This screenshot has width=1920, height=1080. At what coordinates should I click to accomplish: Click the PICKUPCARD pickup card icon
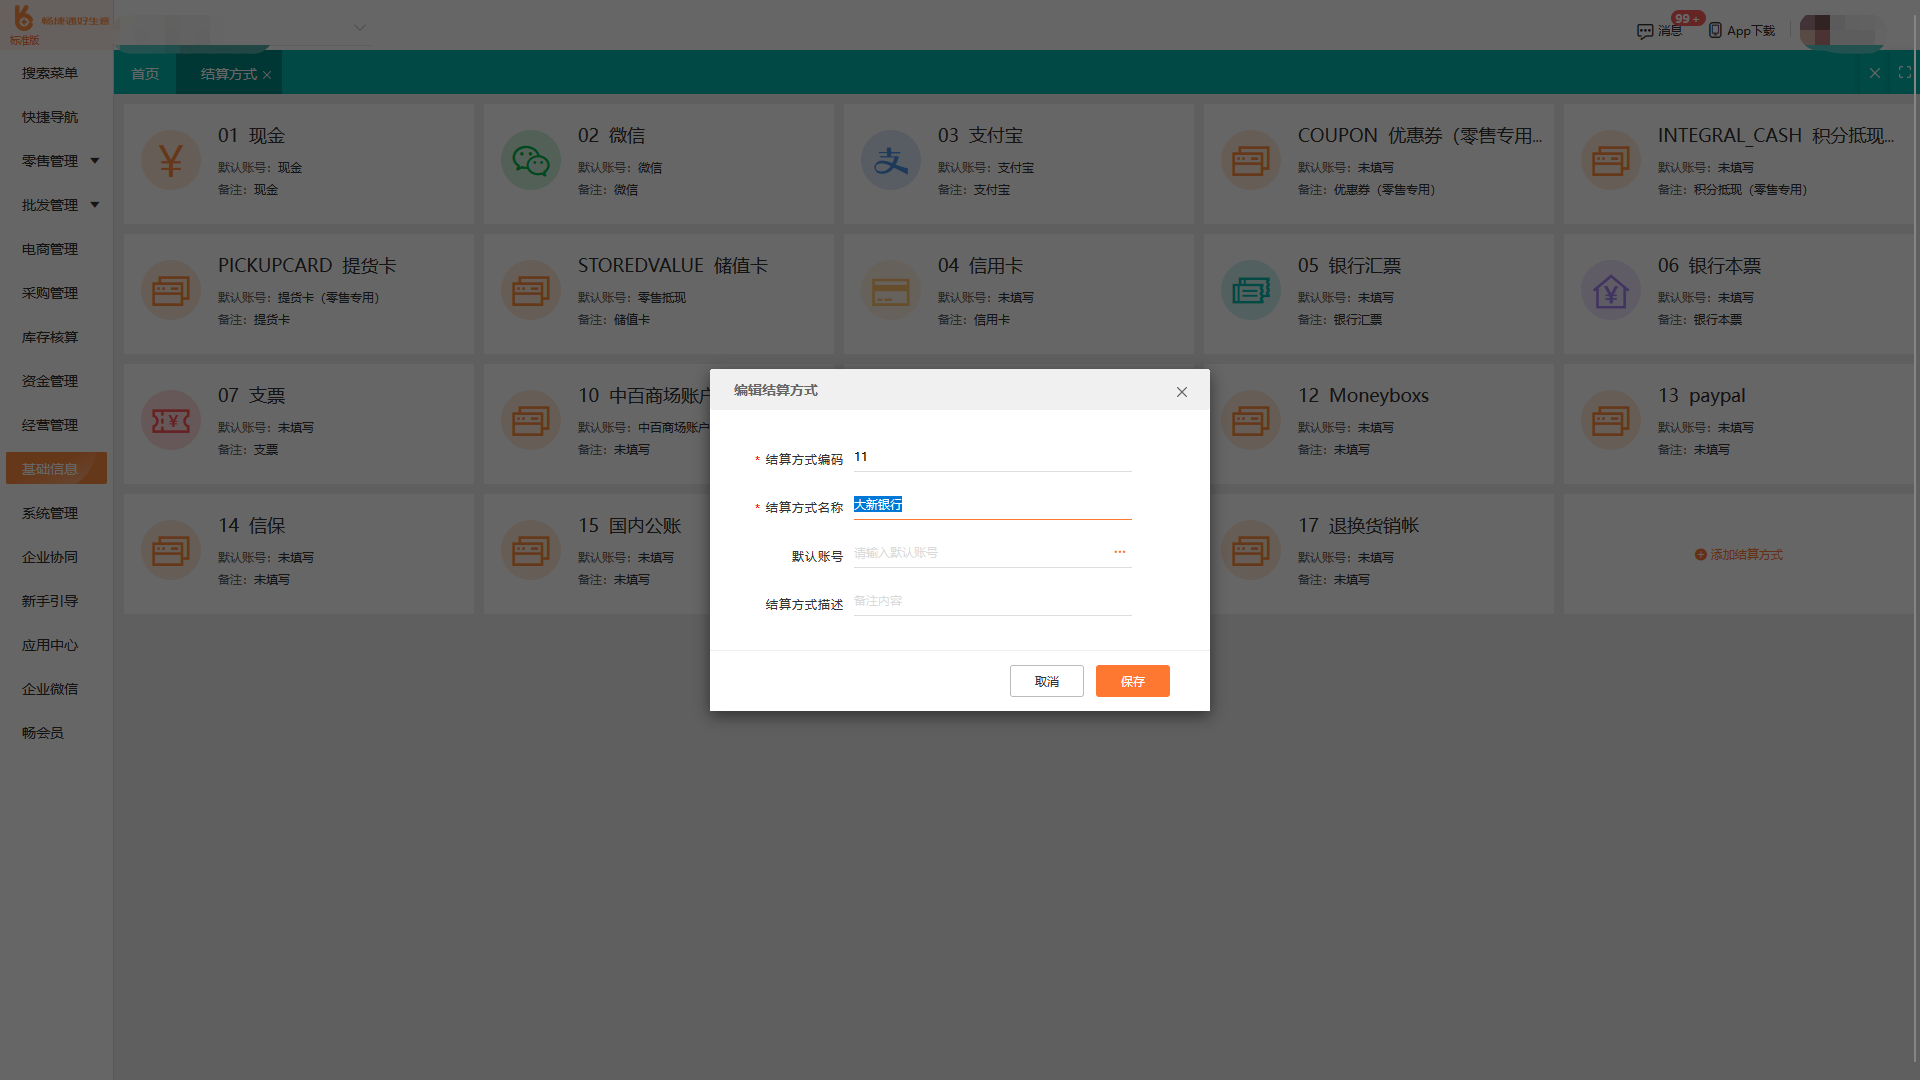tap(170, 290)
